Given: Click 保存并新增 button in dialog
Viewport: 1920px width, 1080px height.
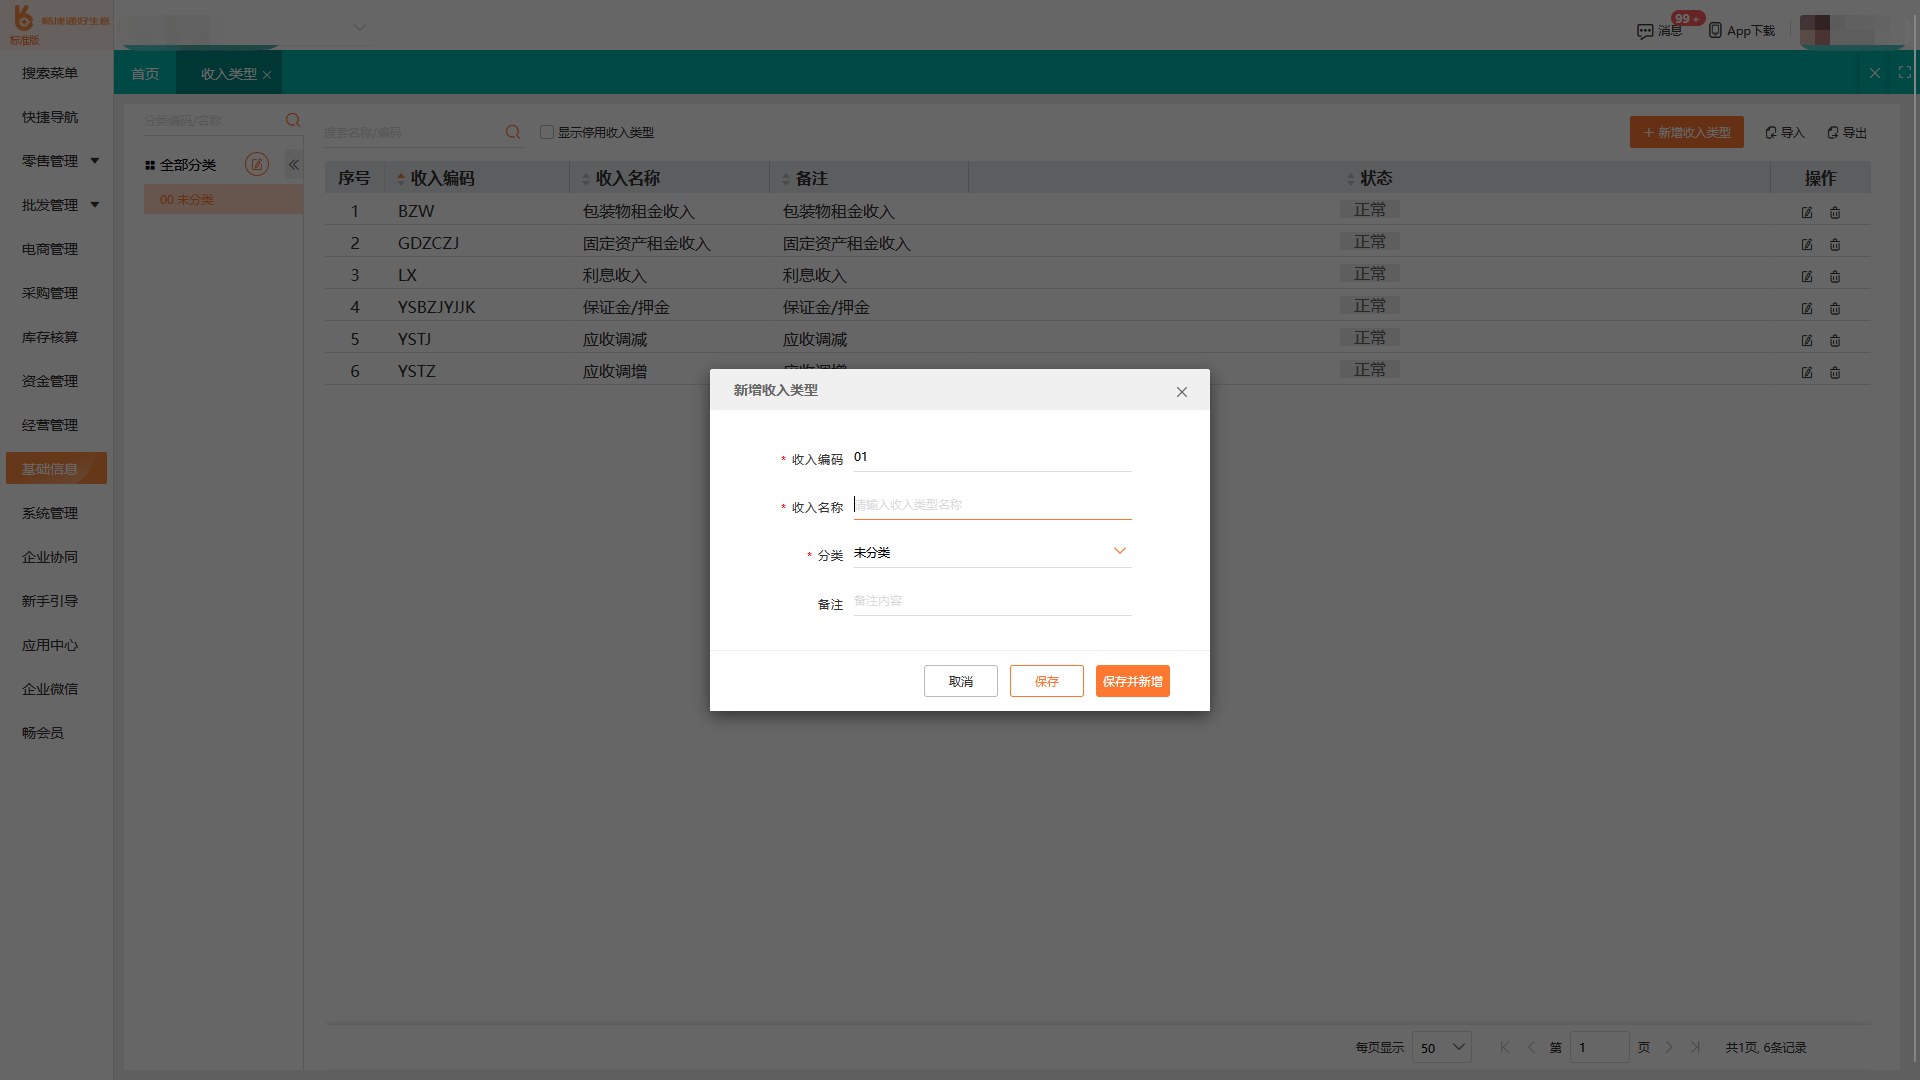Looking at the screenshot, I should coord(1130,680).
